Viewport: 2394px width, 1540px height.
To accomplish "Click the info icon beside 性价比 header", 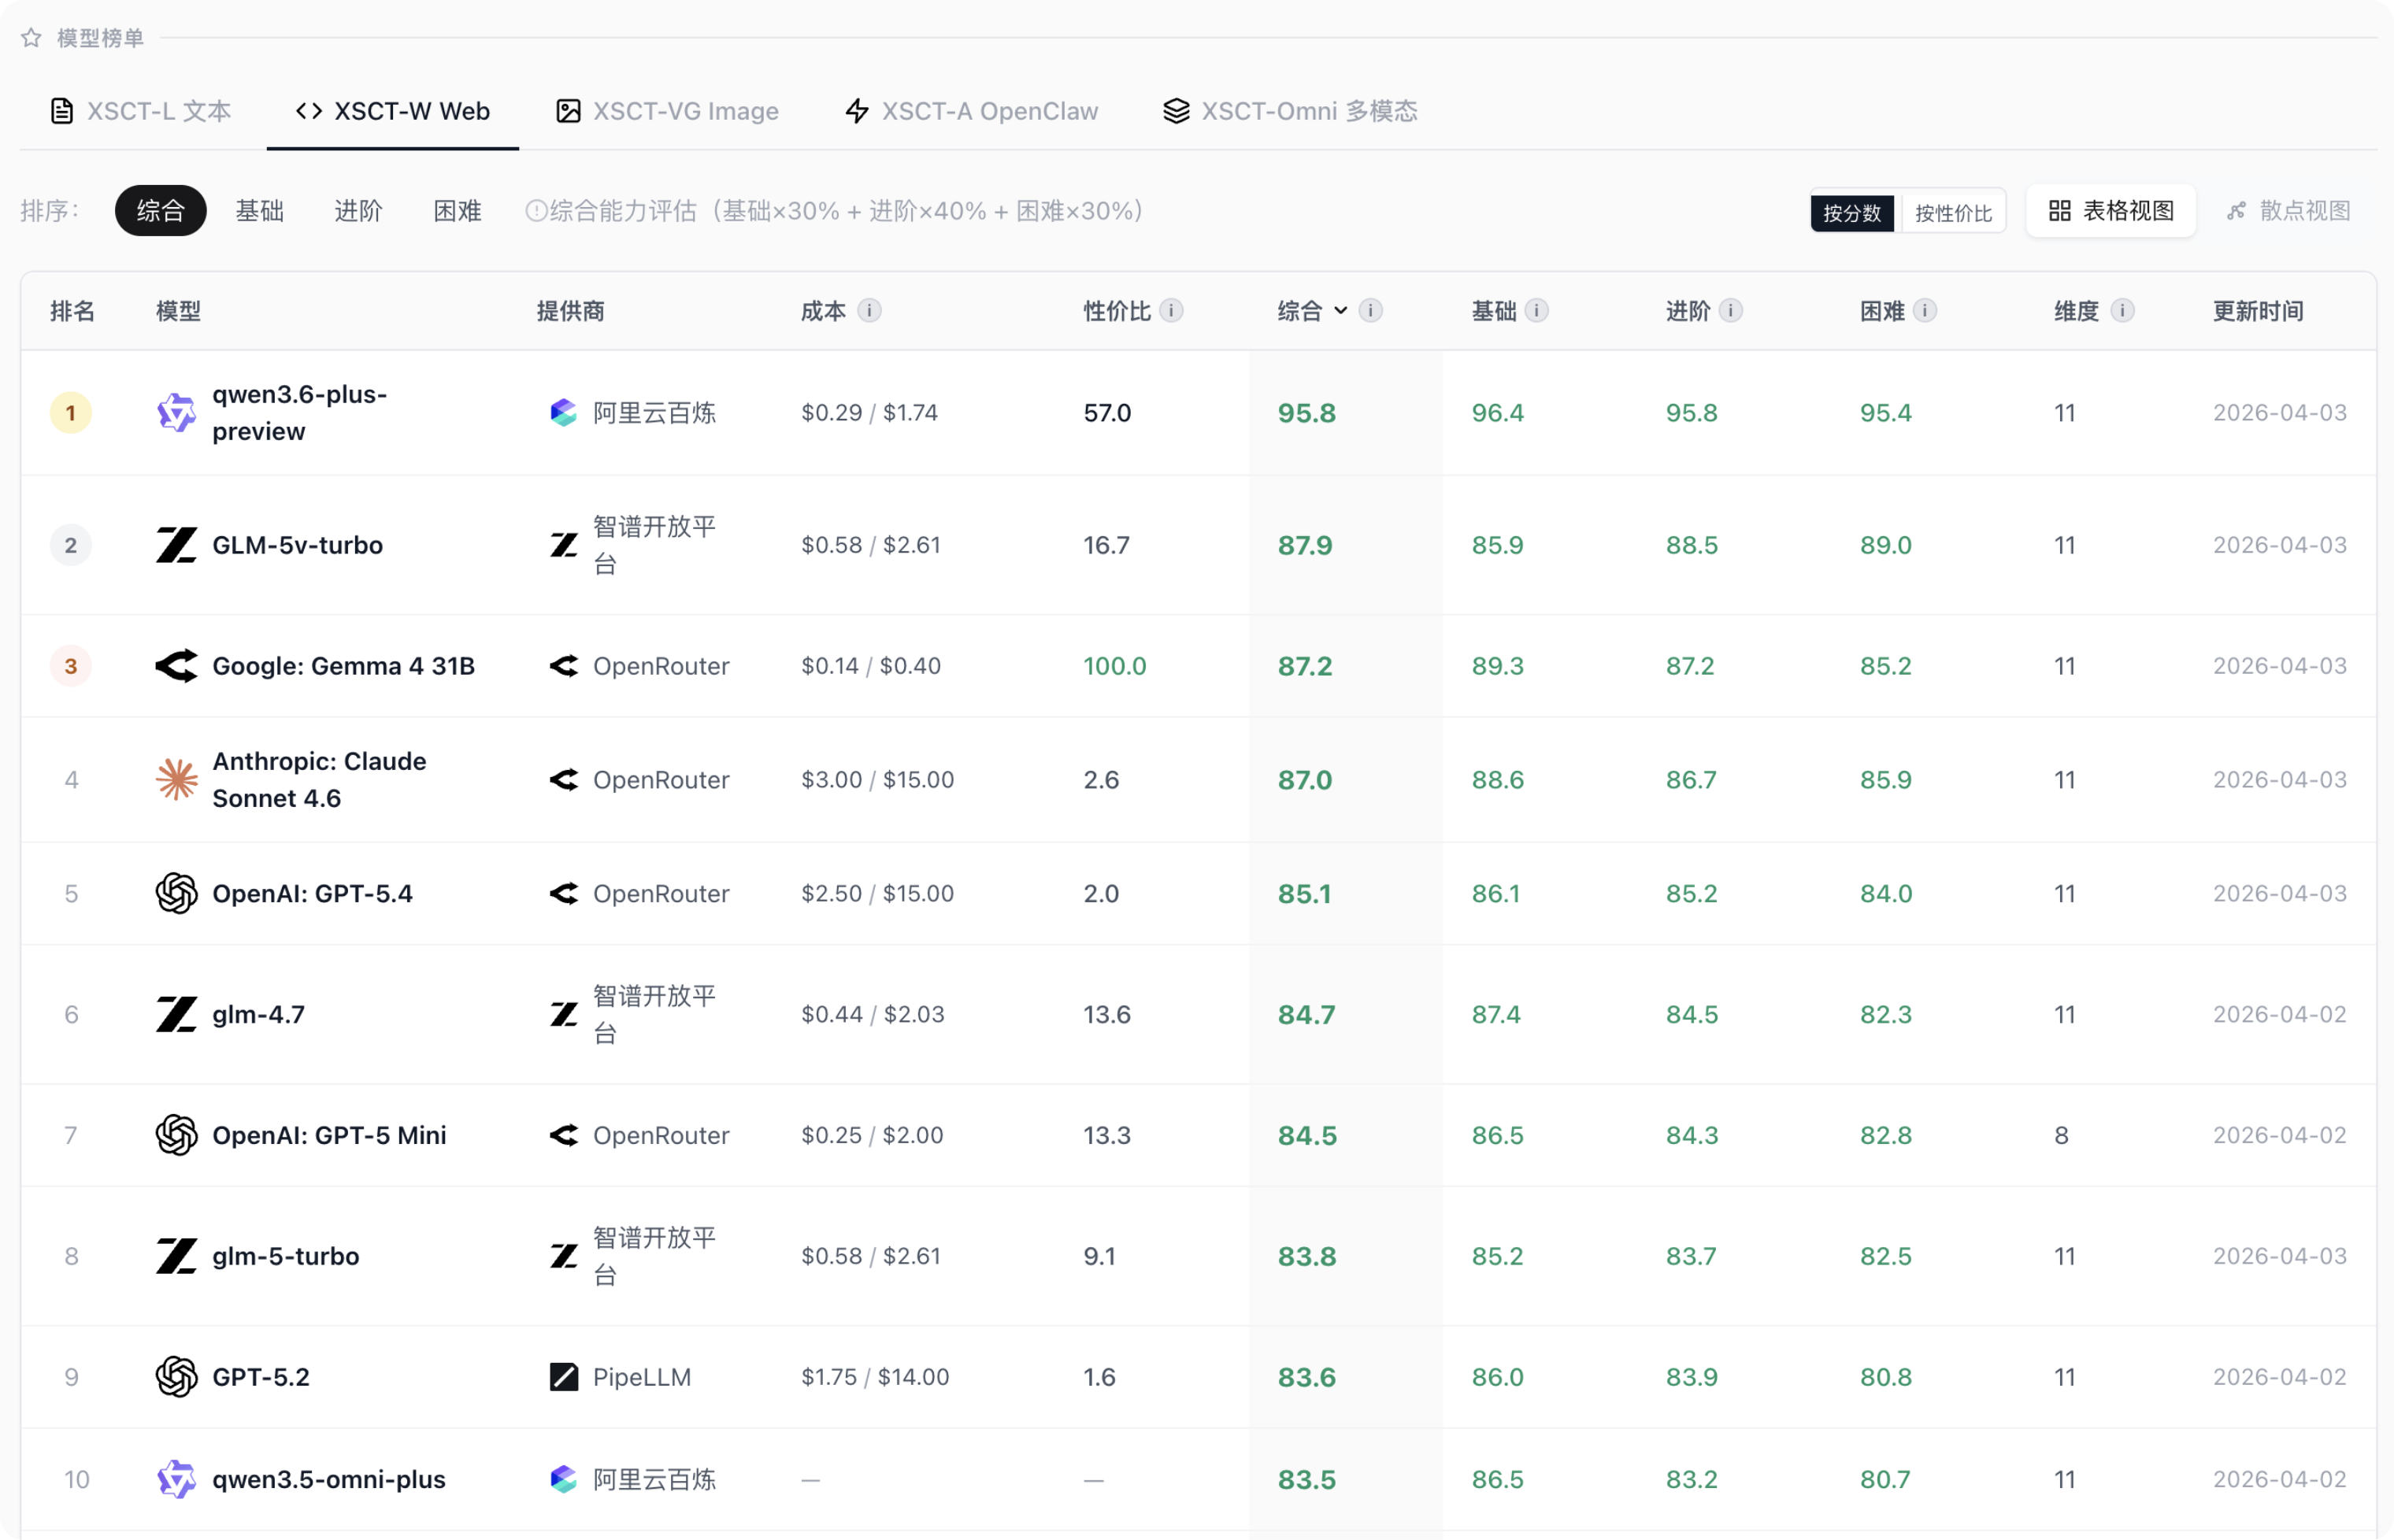I will 1172,311.
